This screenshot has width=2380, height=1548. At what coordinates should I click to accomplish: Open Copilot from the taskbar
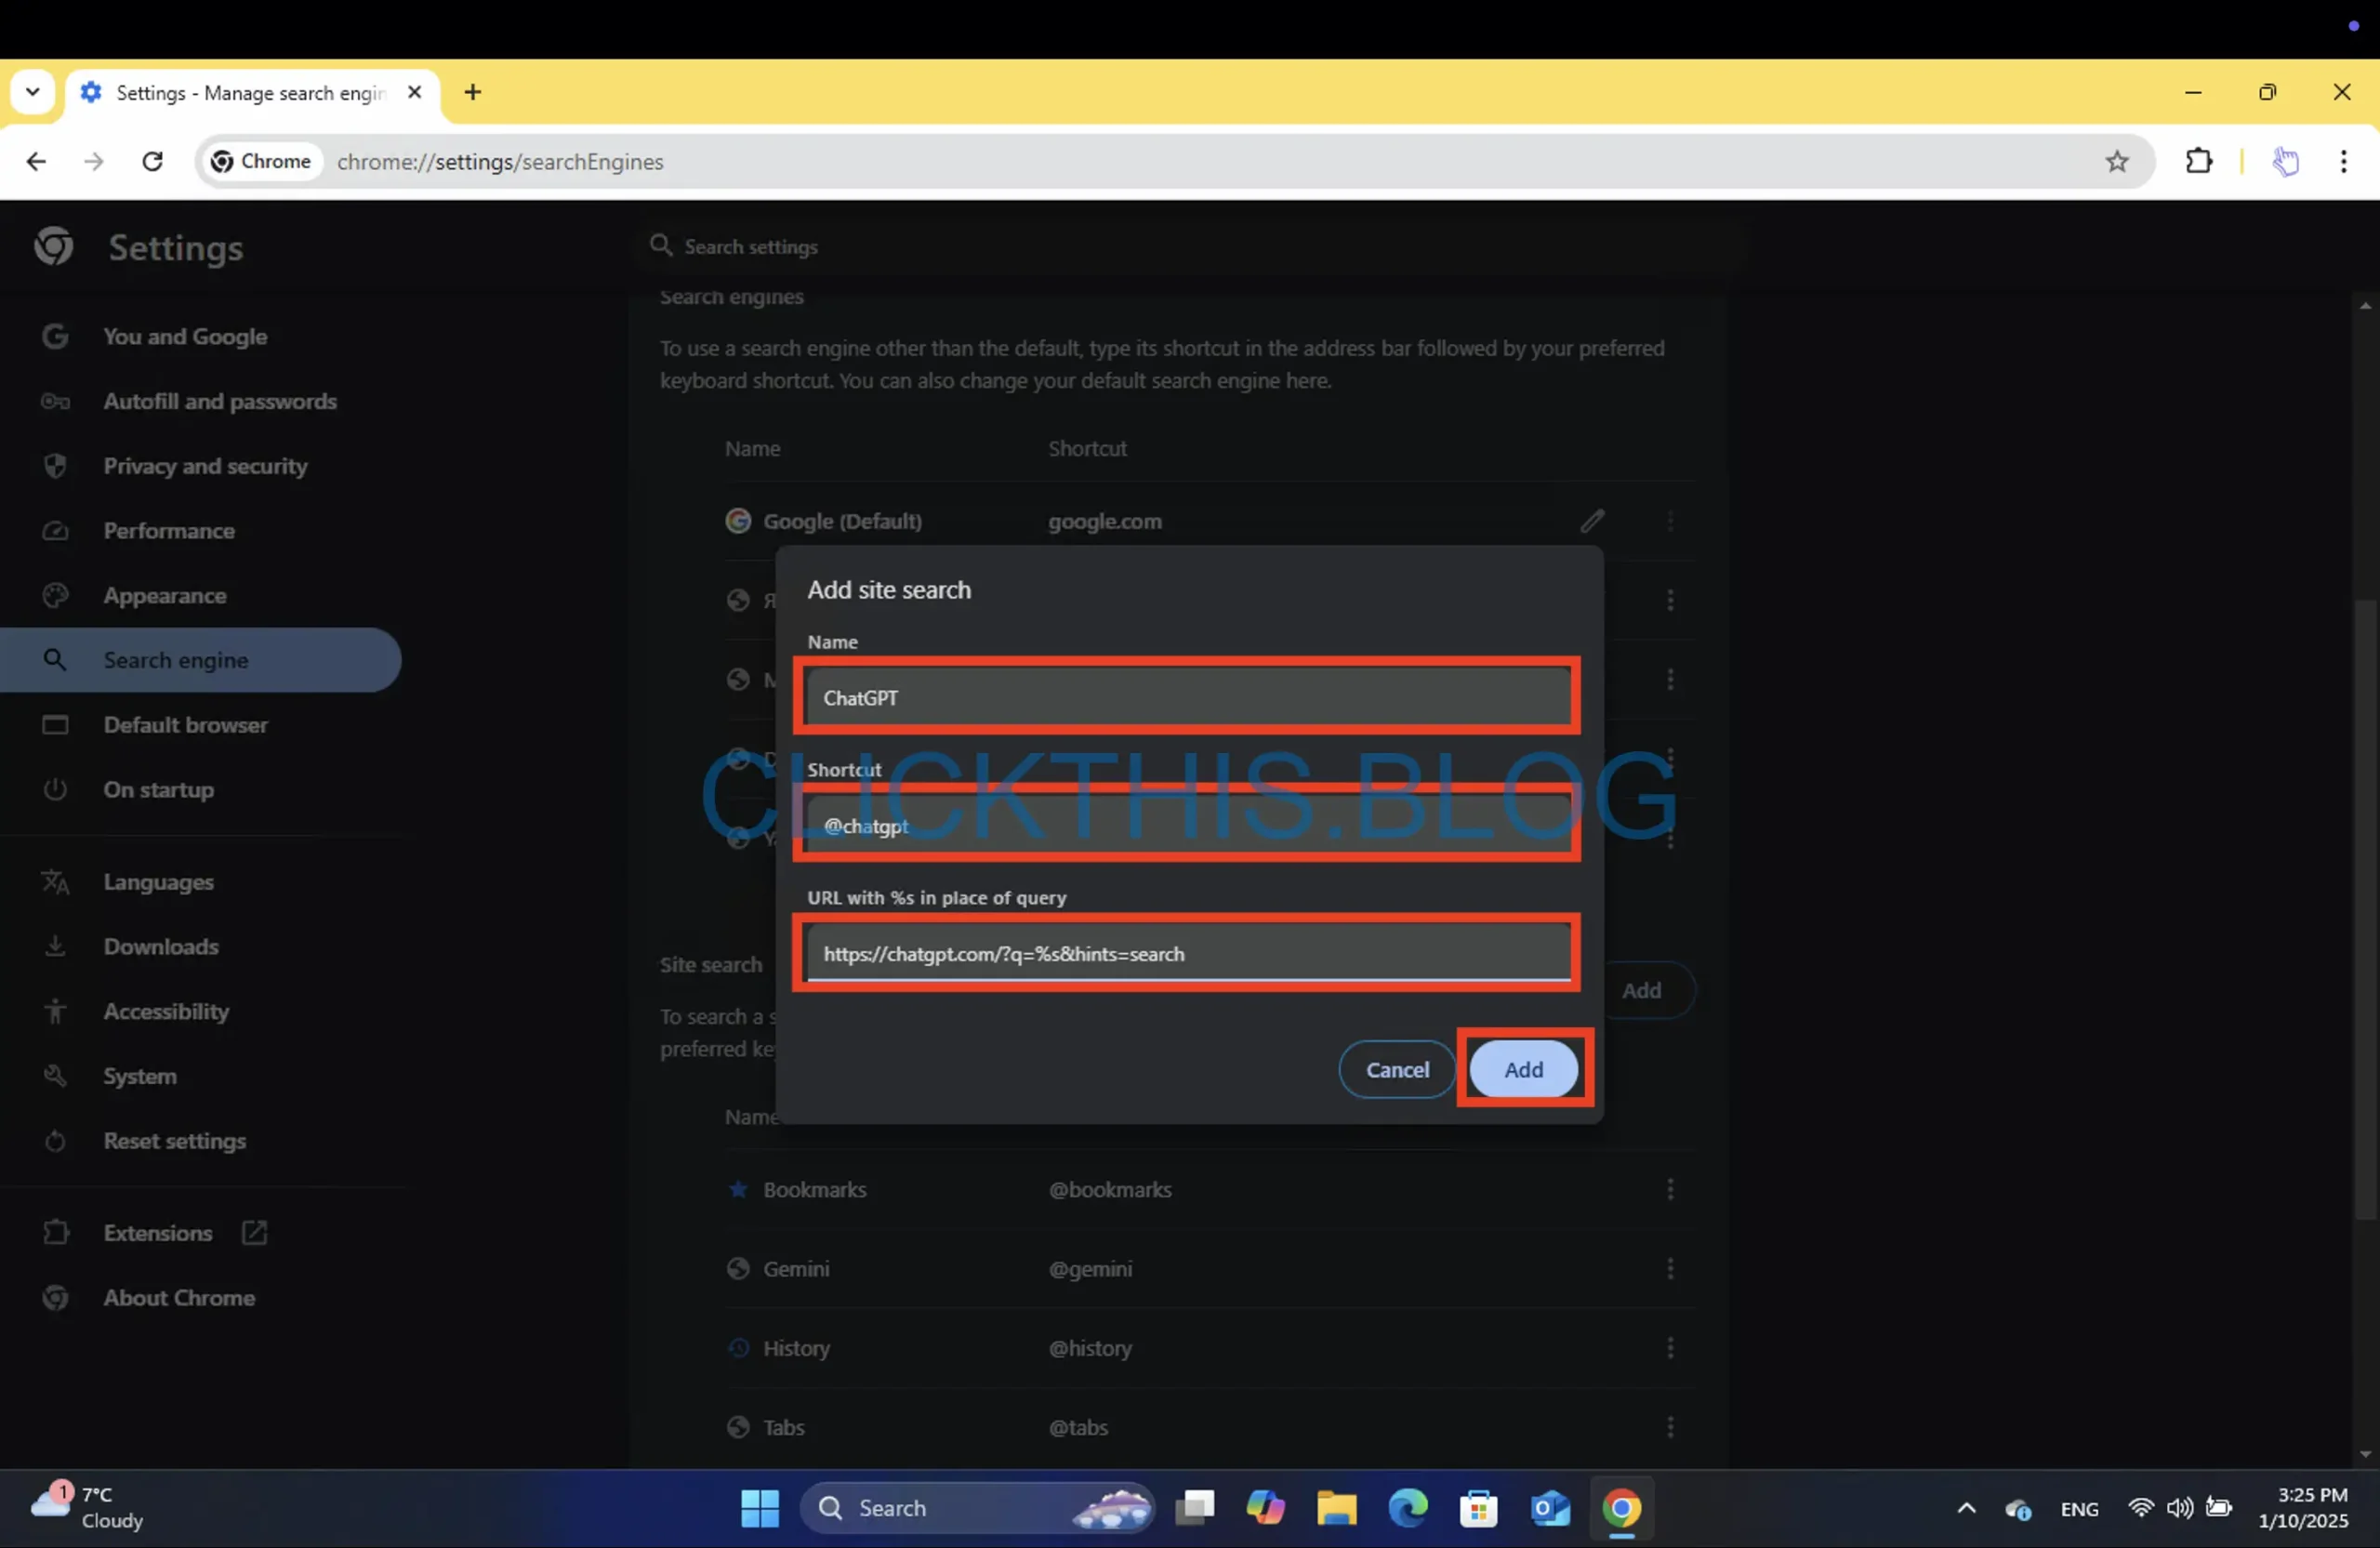coord(1265,1508)
